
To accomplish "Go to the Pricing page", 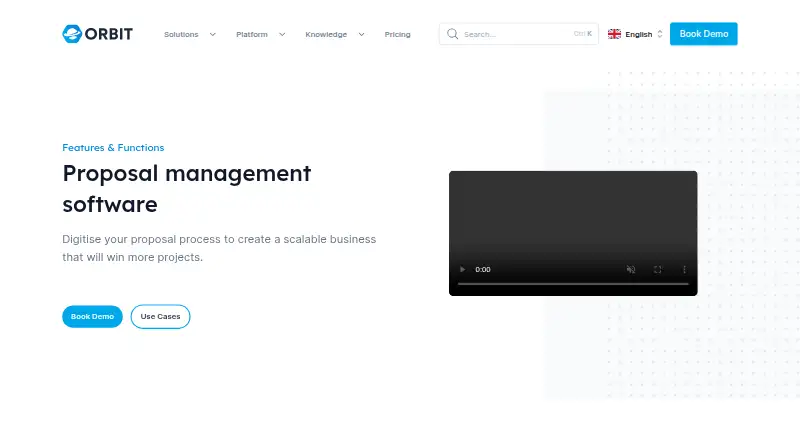I will (x=397, y=34).
